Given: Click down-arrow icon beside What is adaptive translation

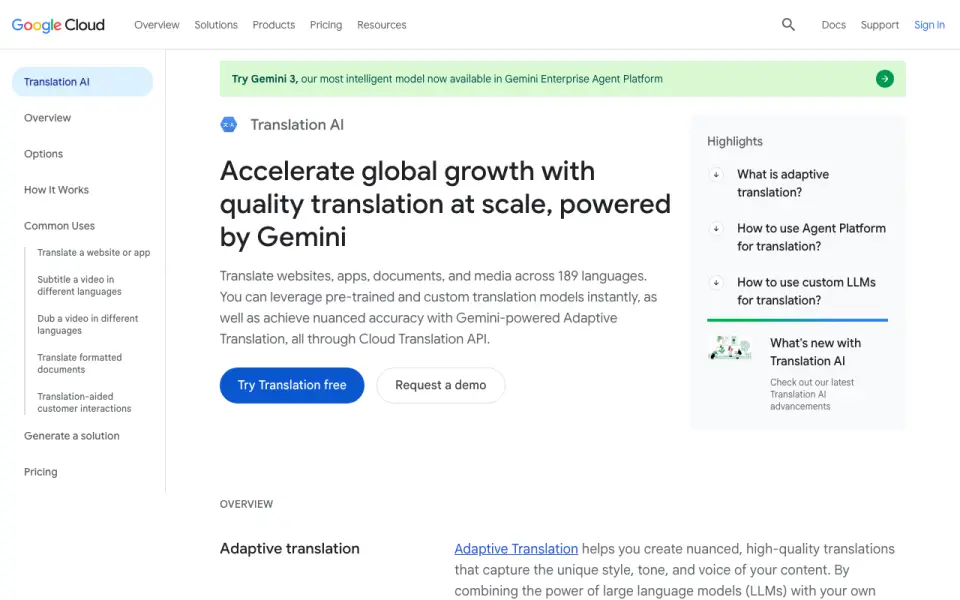Looking at the screenshot, I should 716,174.
